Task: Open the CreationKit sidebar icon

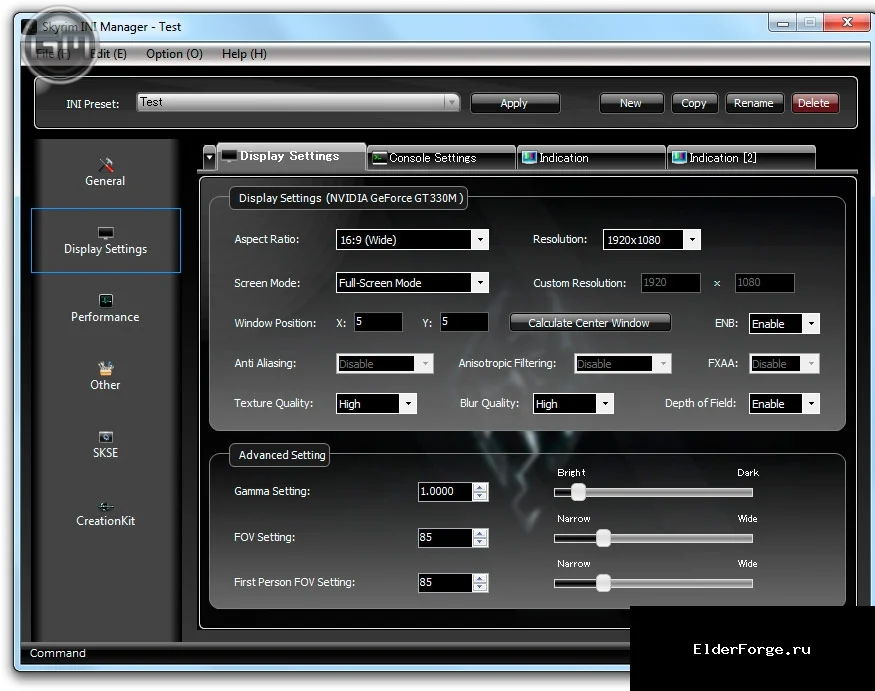Action: pos(106,506)
